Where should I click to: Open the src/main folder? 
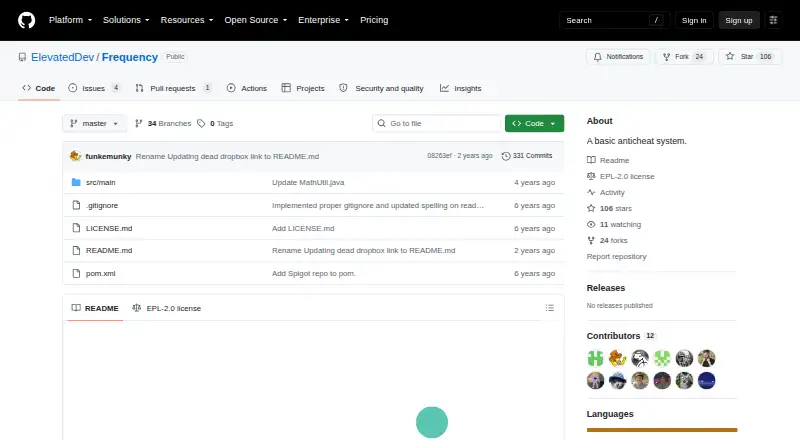101,182
